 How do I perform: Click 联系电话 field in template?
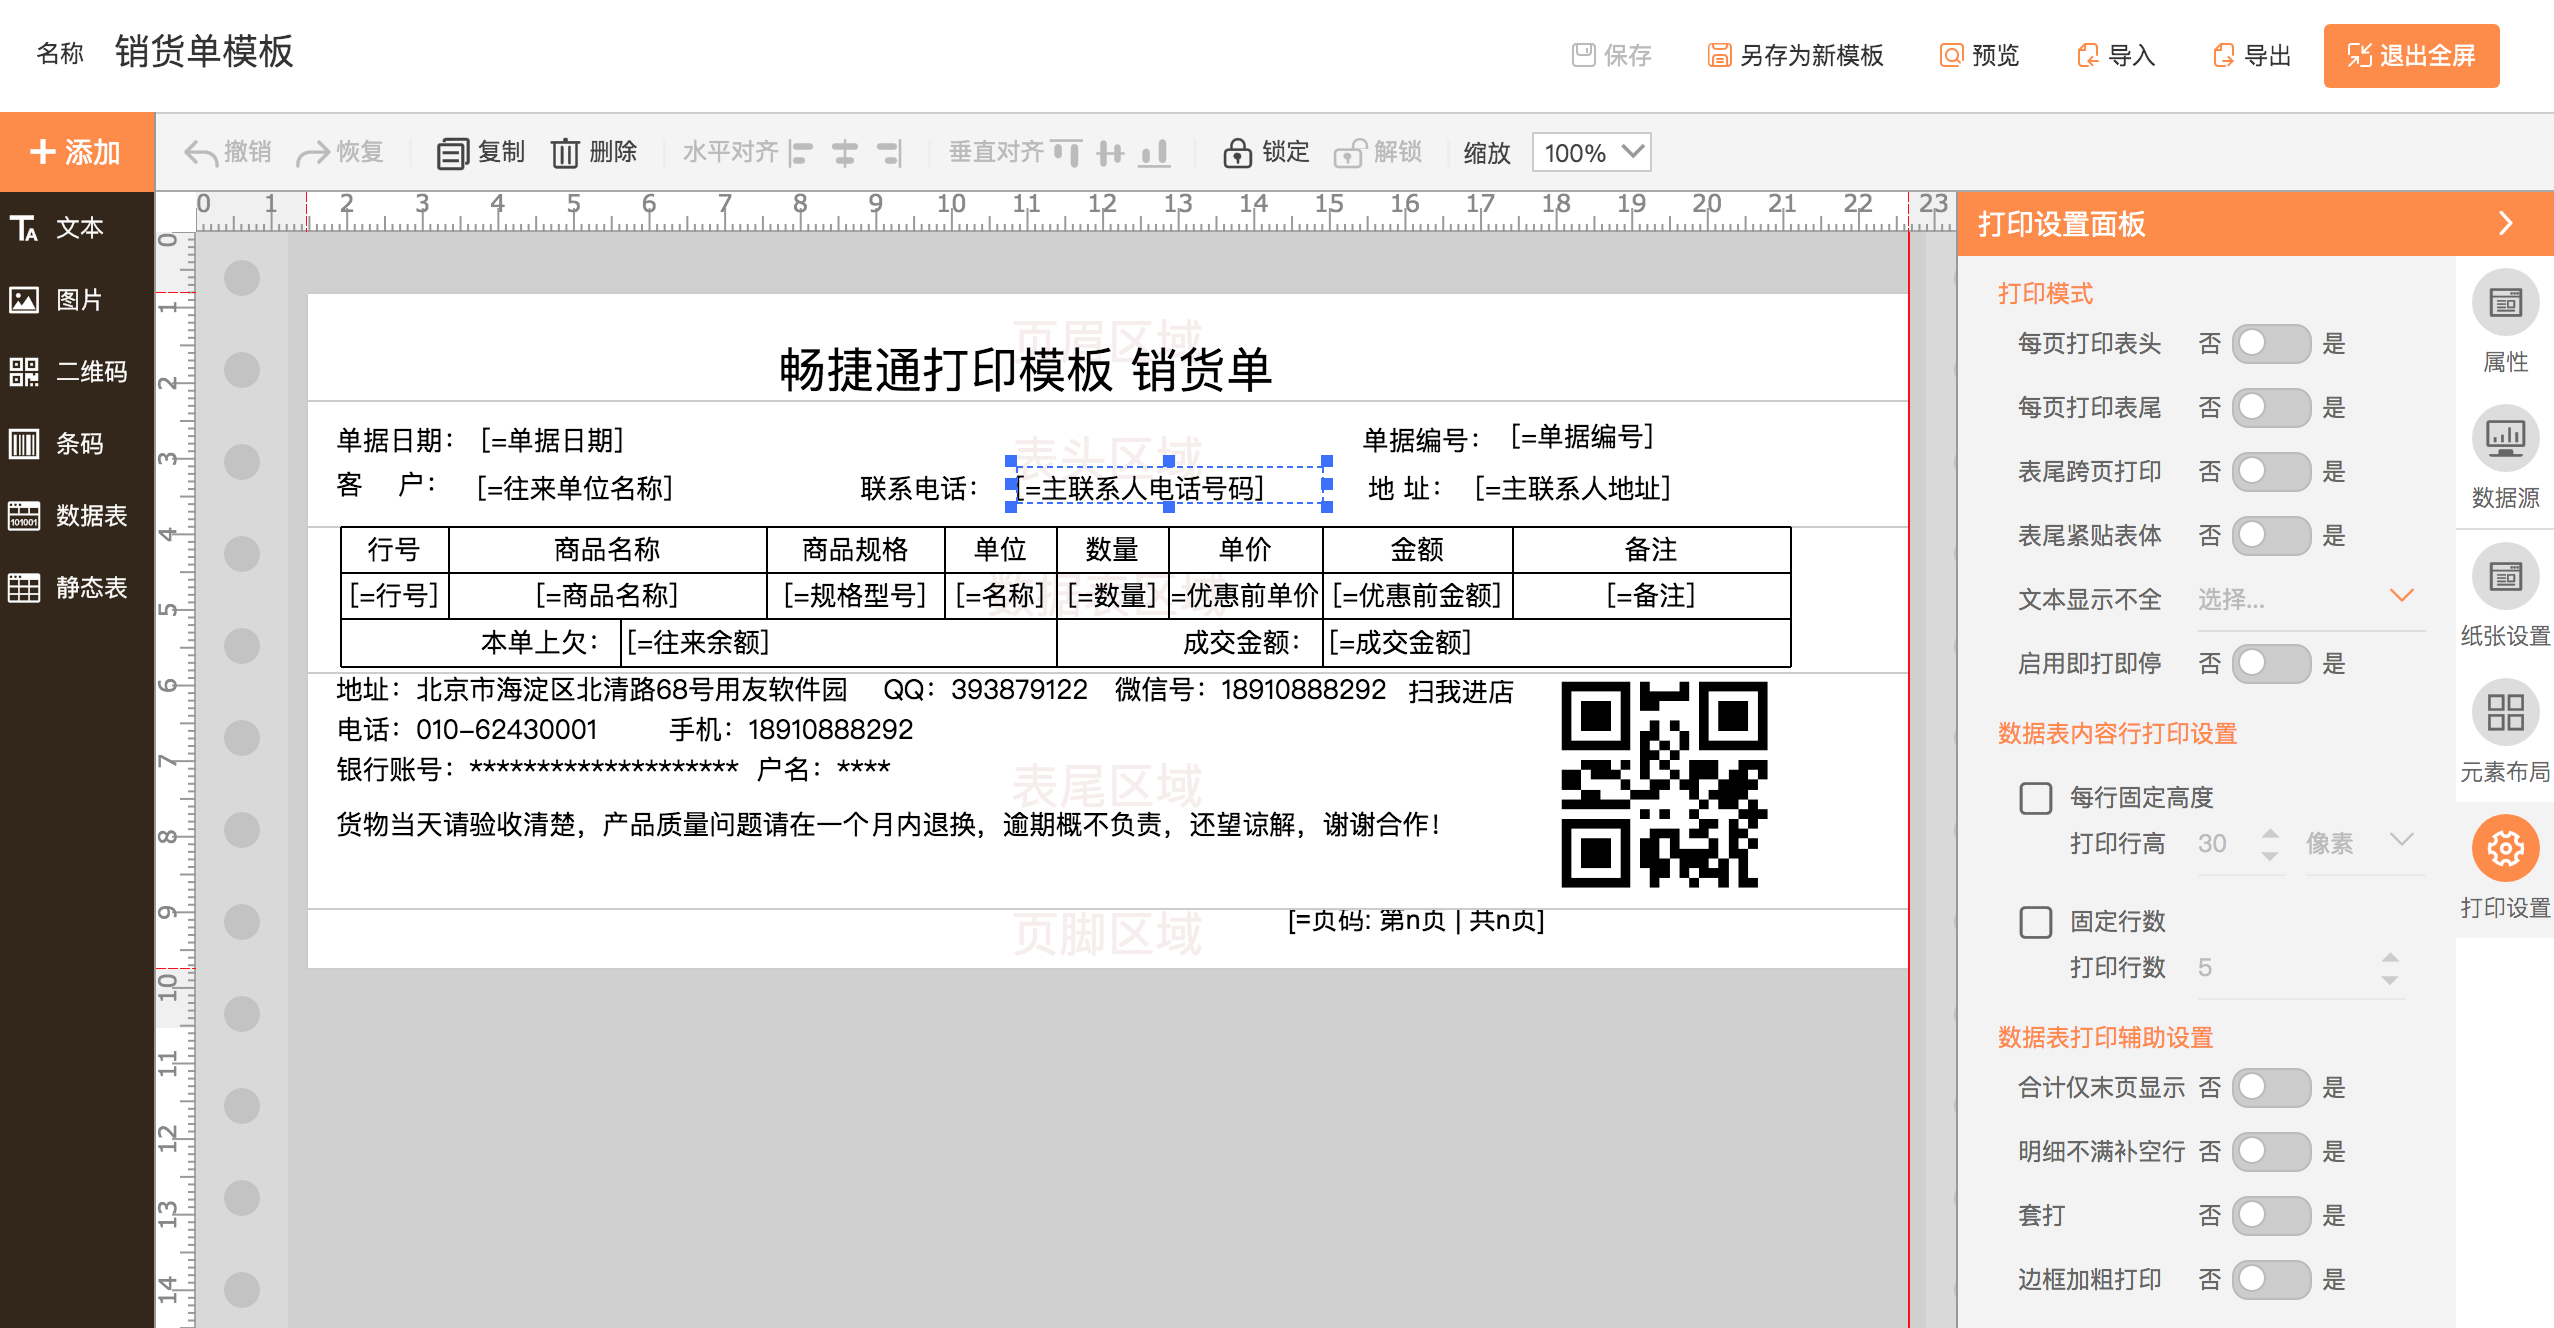coord(1164,488)
